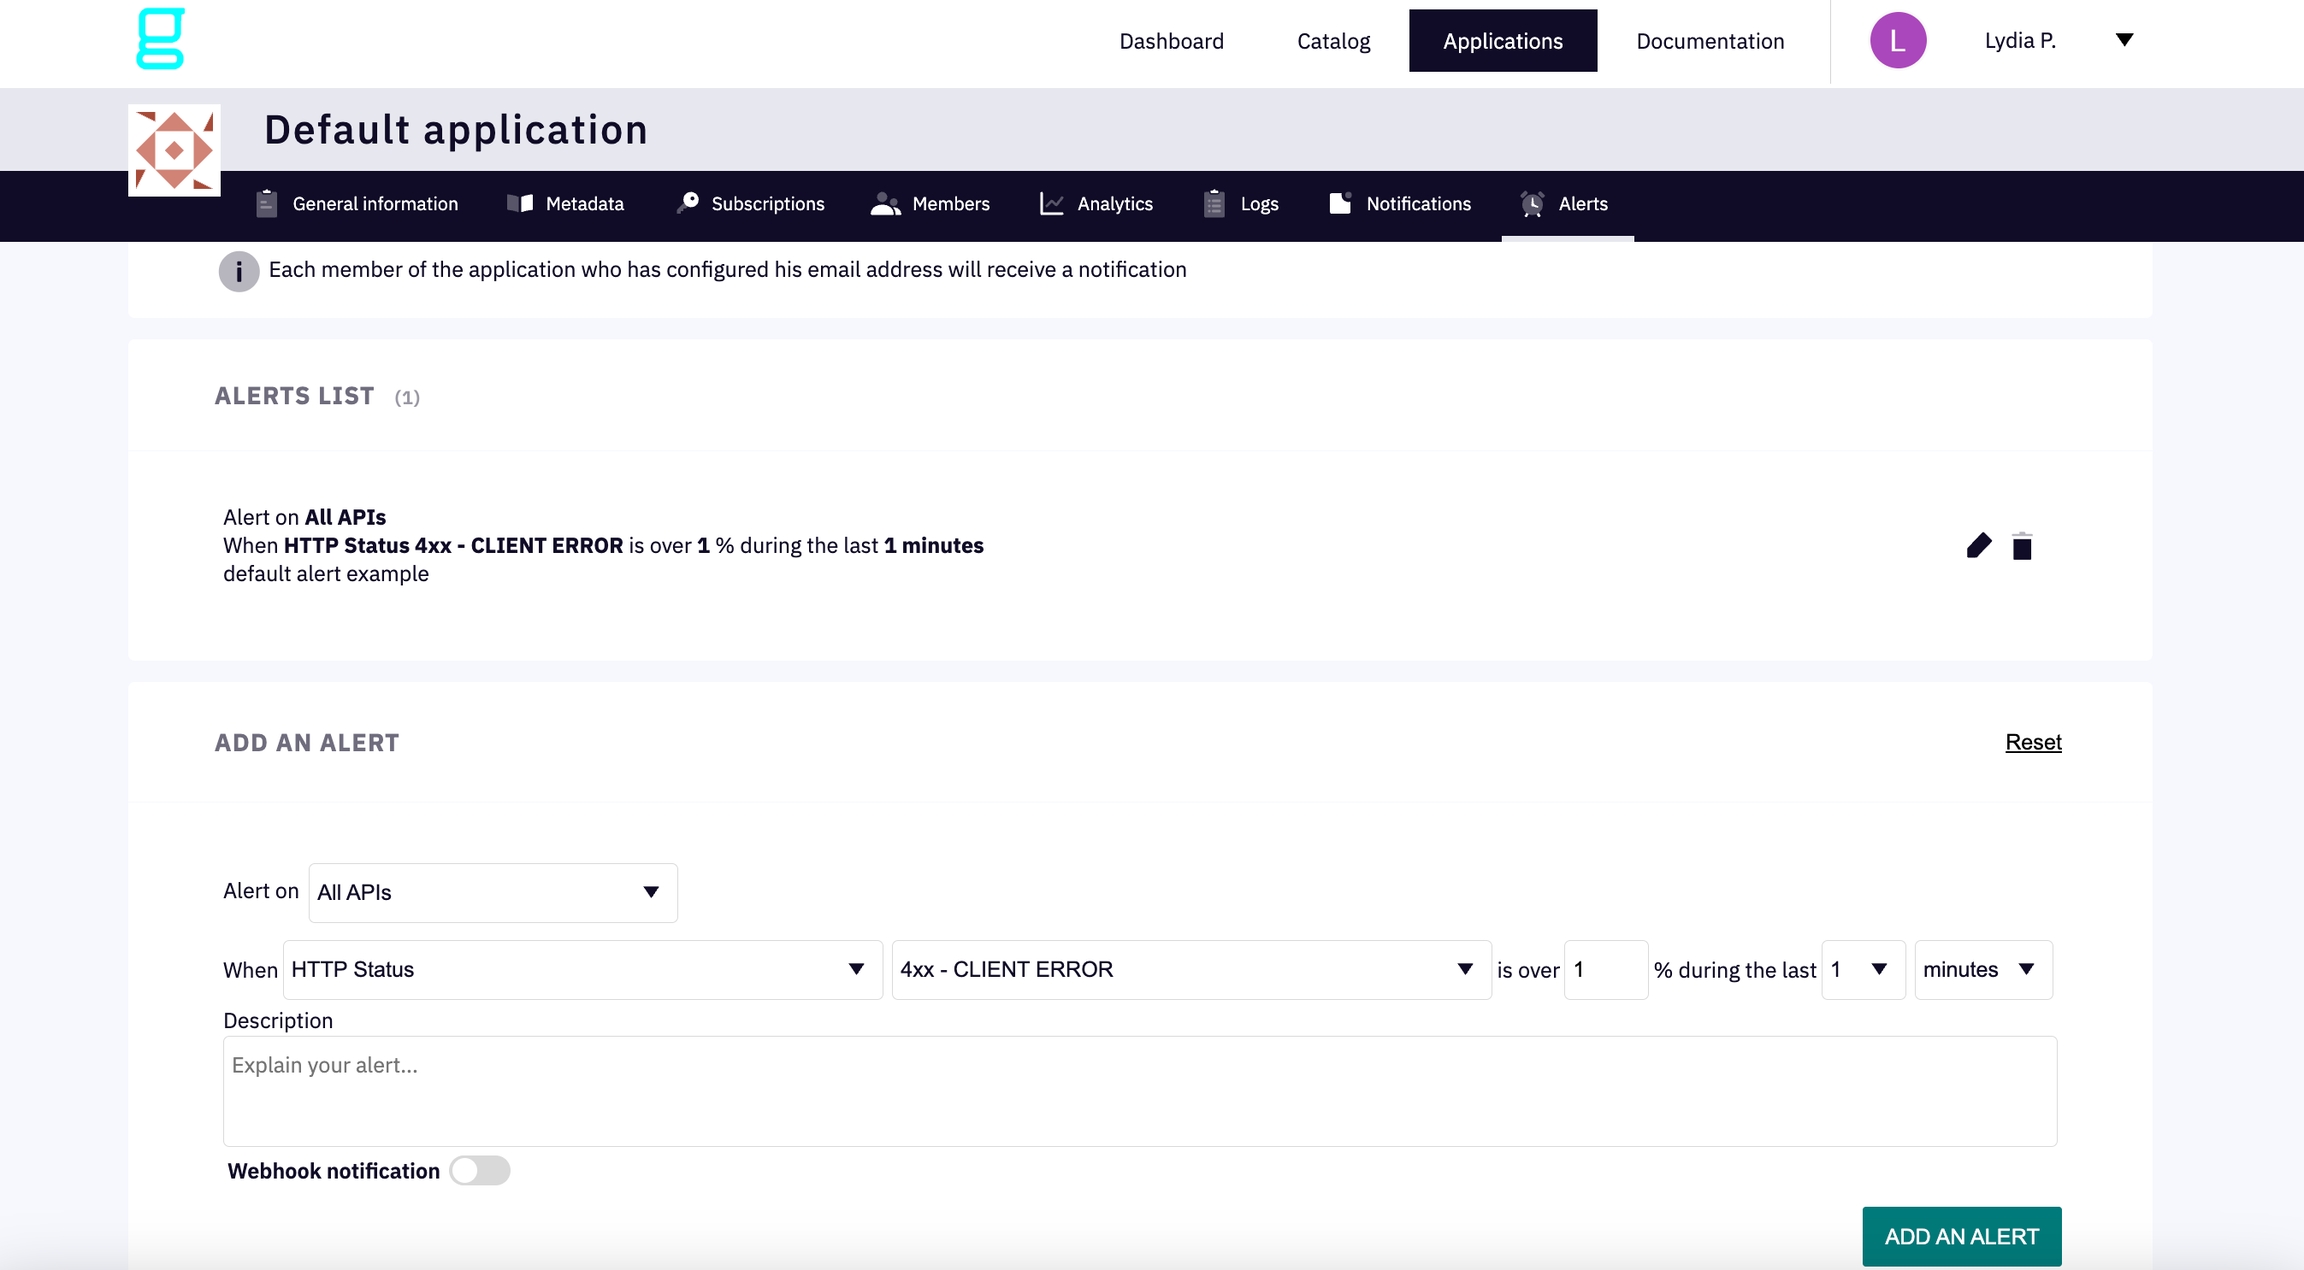The height and width of the screenshot is (1270, 2304).
Task: Go to the Catalog menu
Action: 1333,41
